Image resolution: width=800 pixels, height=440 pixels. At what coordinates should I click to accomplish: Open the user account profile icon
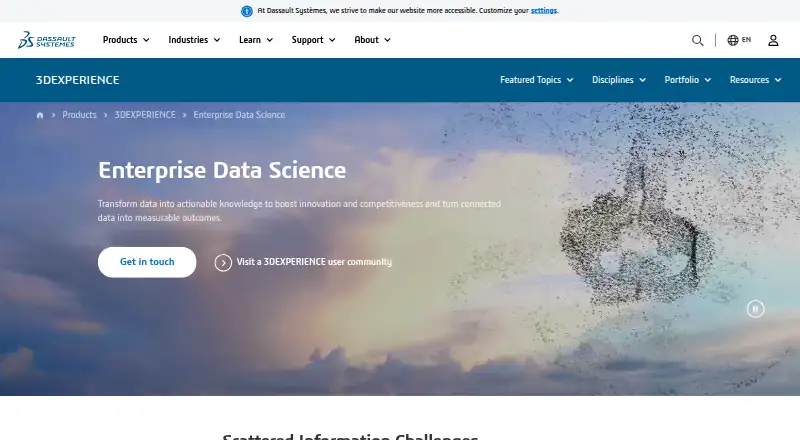point(773,40)
